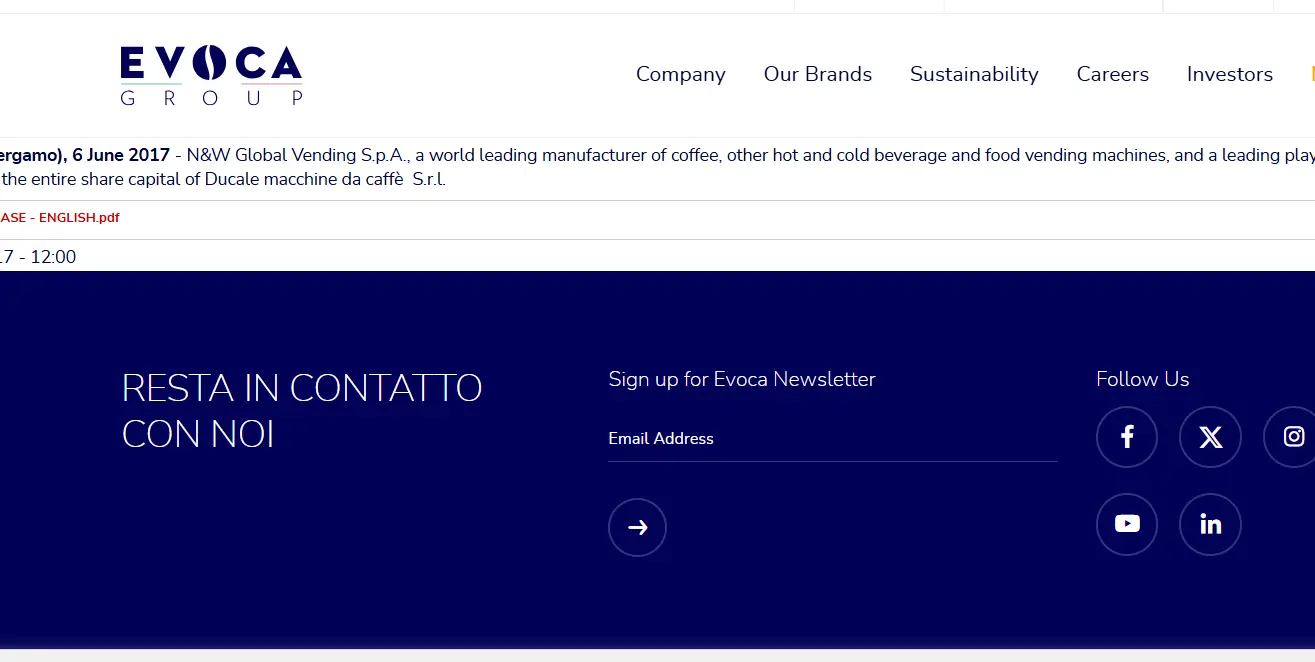Click the Evoca Group logo

point(210,74)
